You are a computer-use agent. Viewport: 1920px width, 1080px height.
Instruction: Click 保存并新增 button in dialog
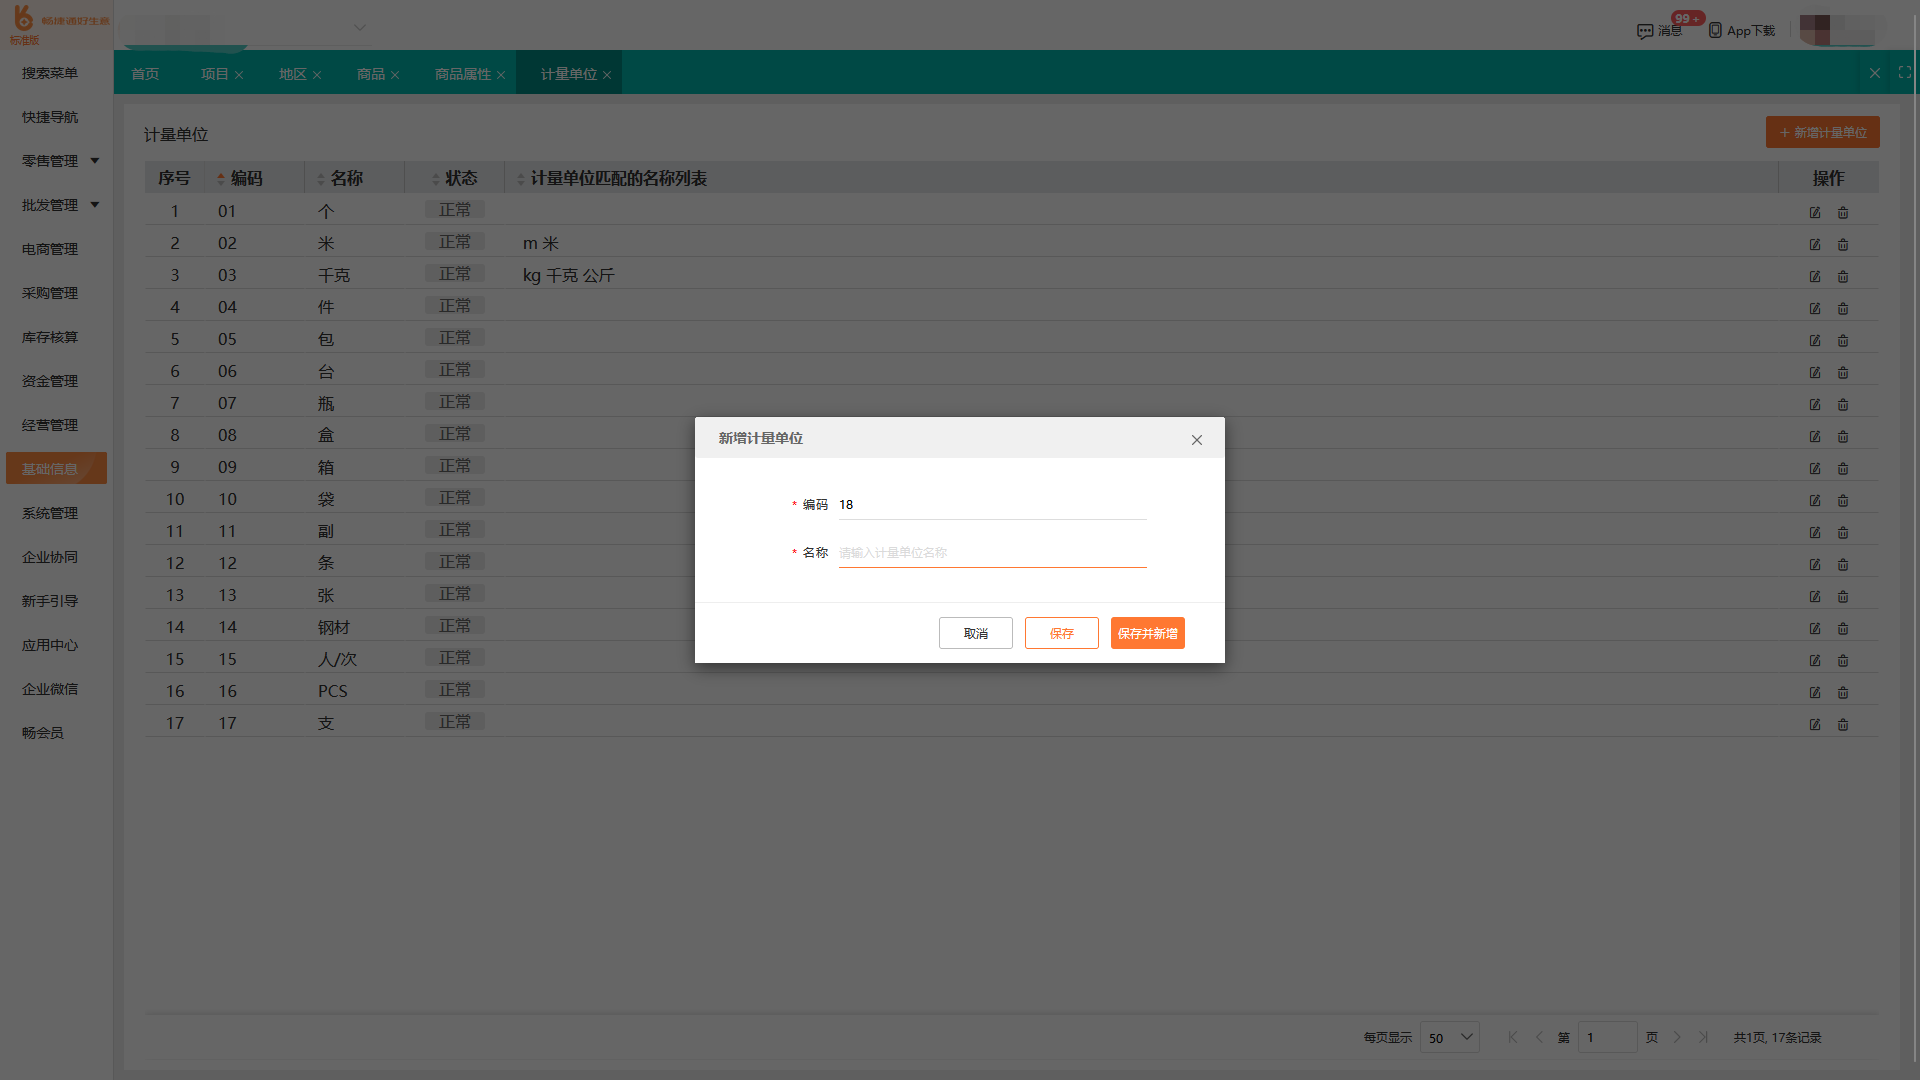point(1147,633)
